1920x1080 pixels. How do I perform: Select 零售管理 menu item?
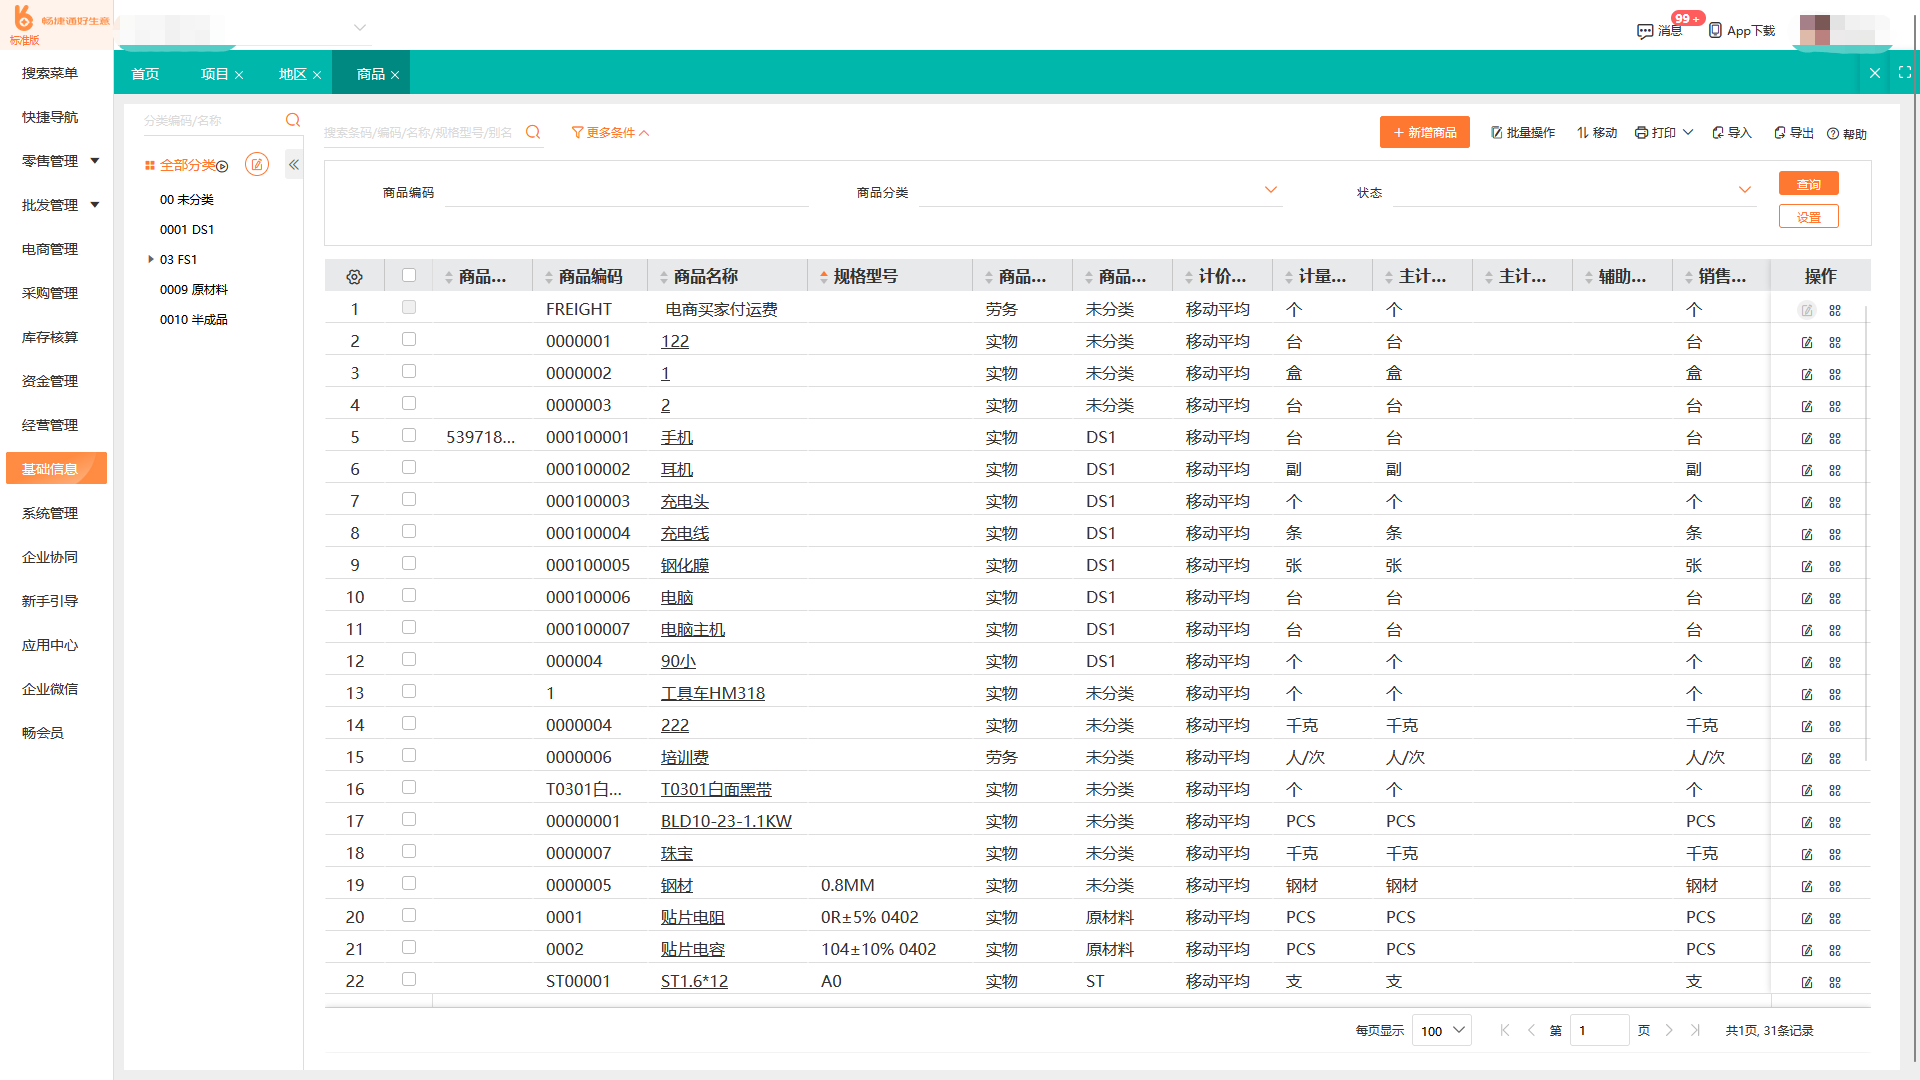[55, 161]
